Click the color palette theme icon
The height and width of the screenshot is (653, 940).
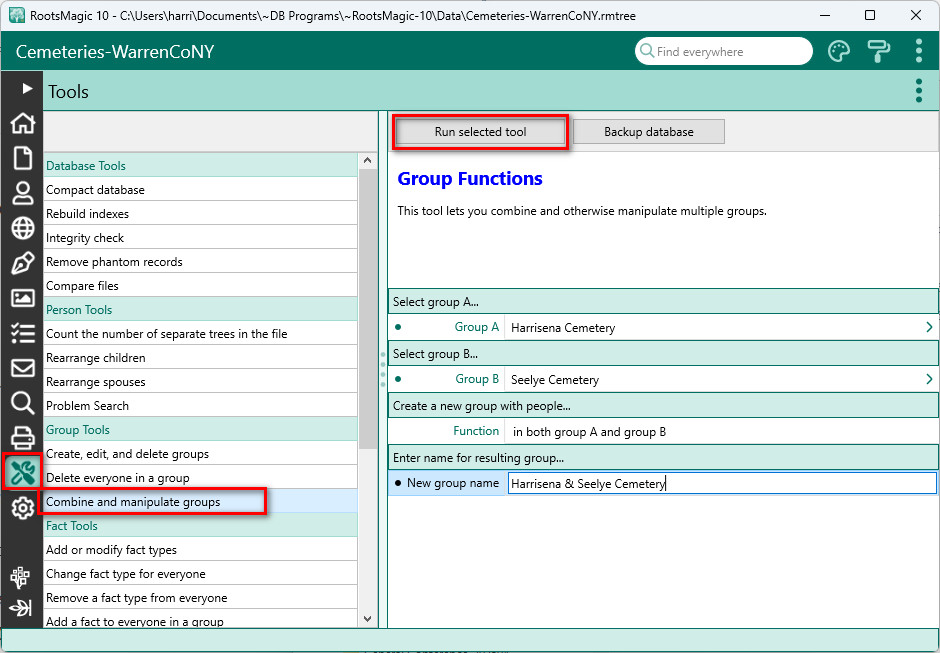pos(839,52)
